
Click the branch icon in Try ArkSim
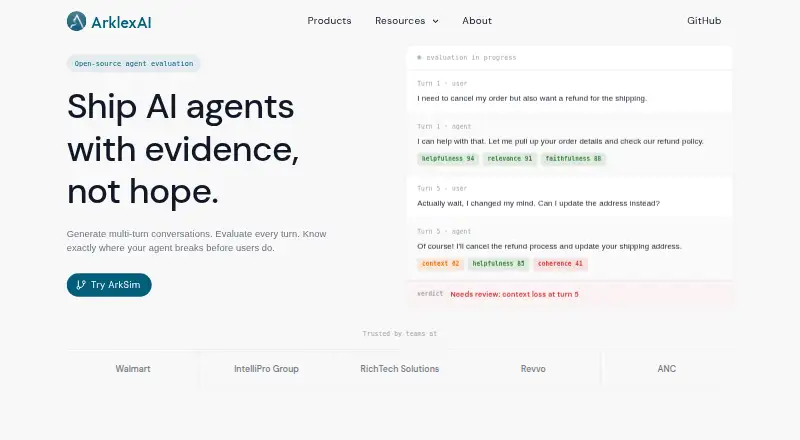click(x=81, y=285)
